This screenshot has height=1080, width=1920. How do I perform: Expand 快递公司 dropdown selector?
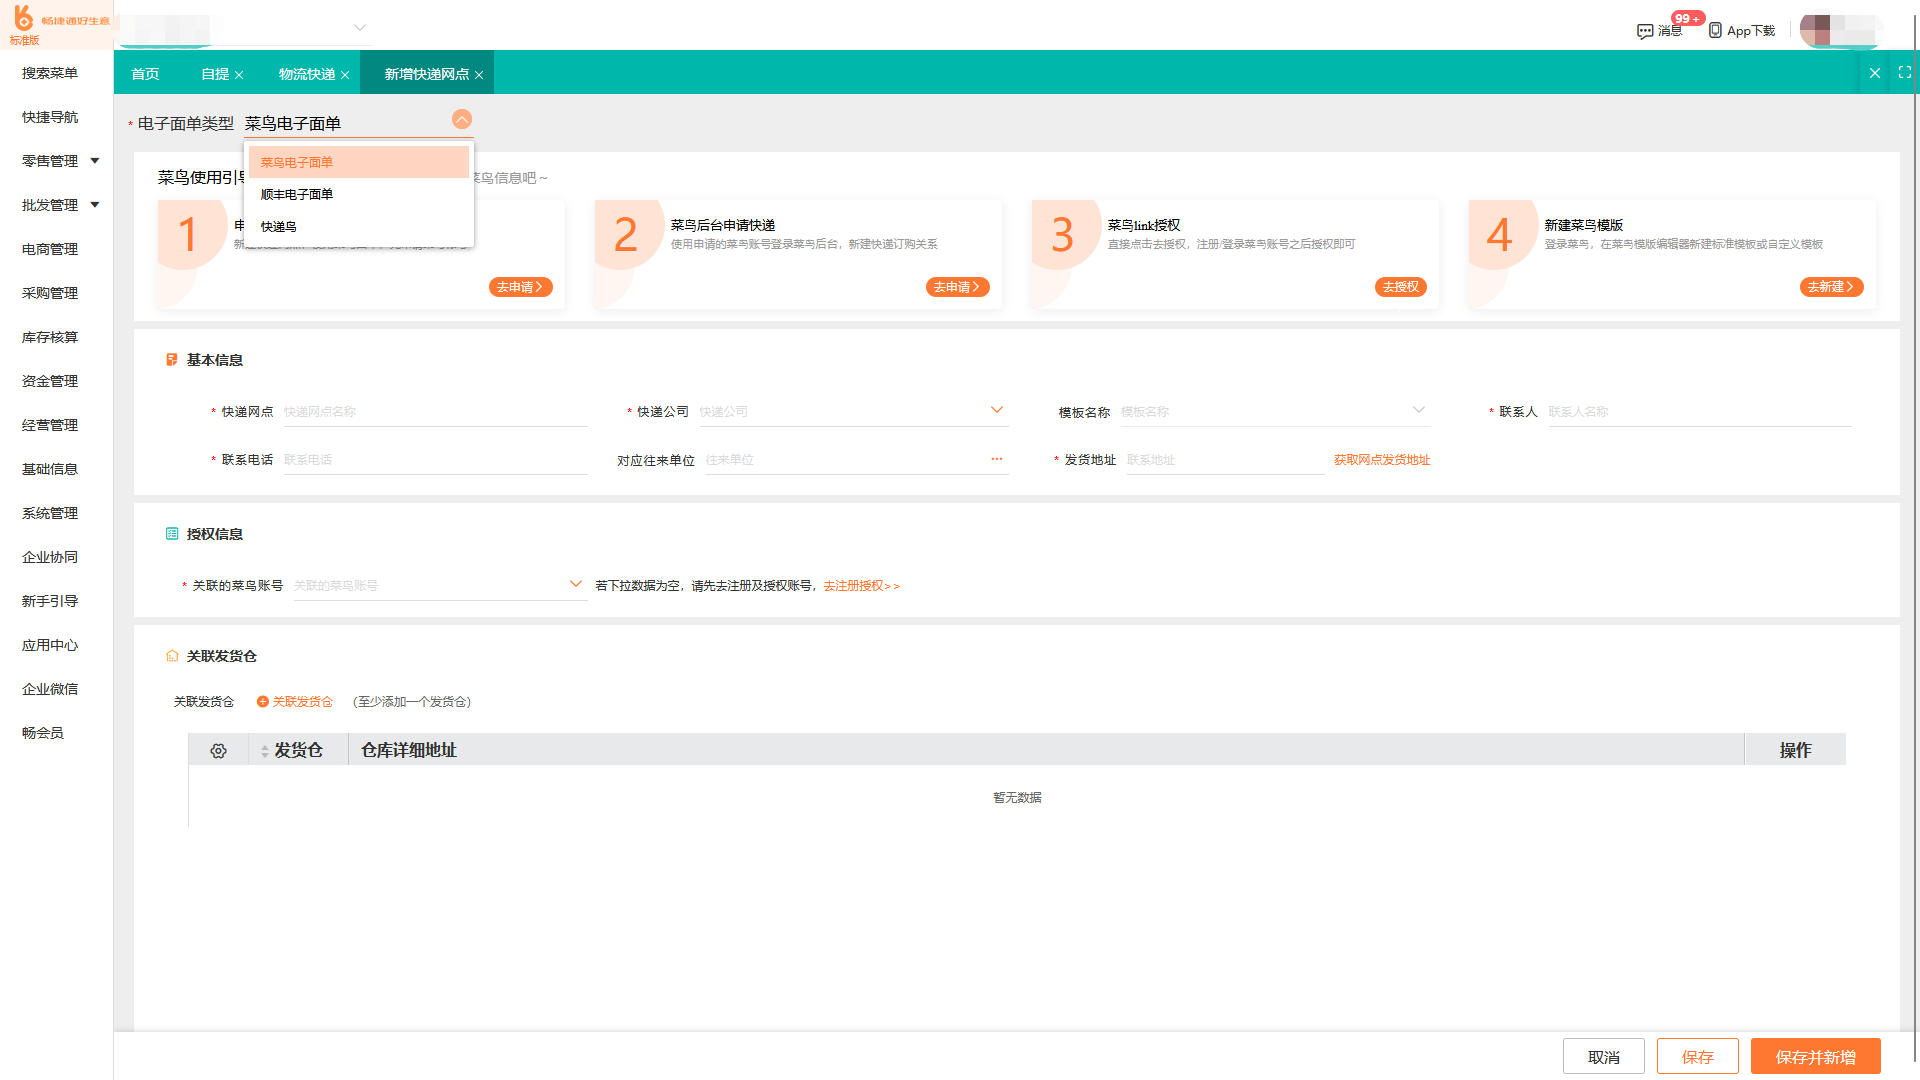(x=998, y=410)
